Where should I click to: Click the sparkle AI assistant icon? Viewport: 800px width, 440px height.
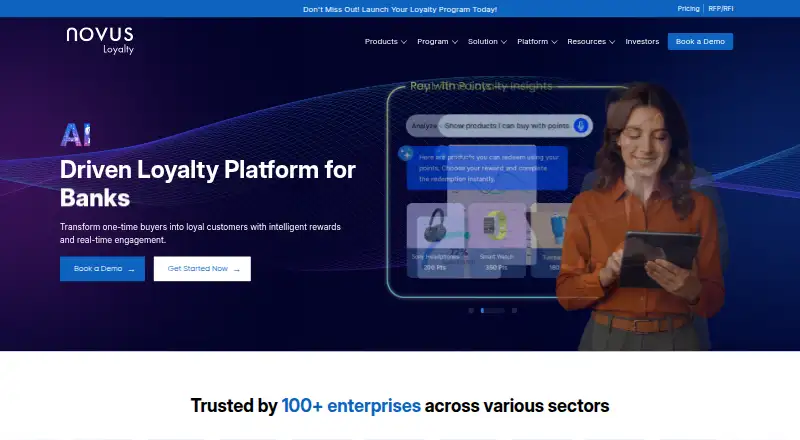pos(406,153)
